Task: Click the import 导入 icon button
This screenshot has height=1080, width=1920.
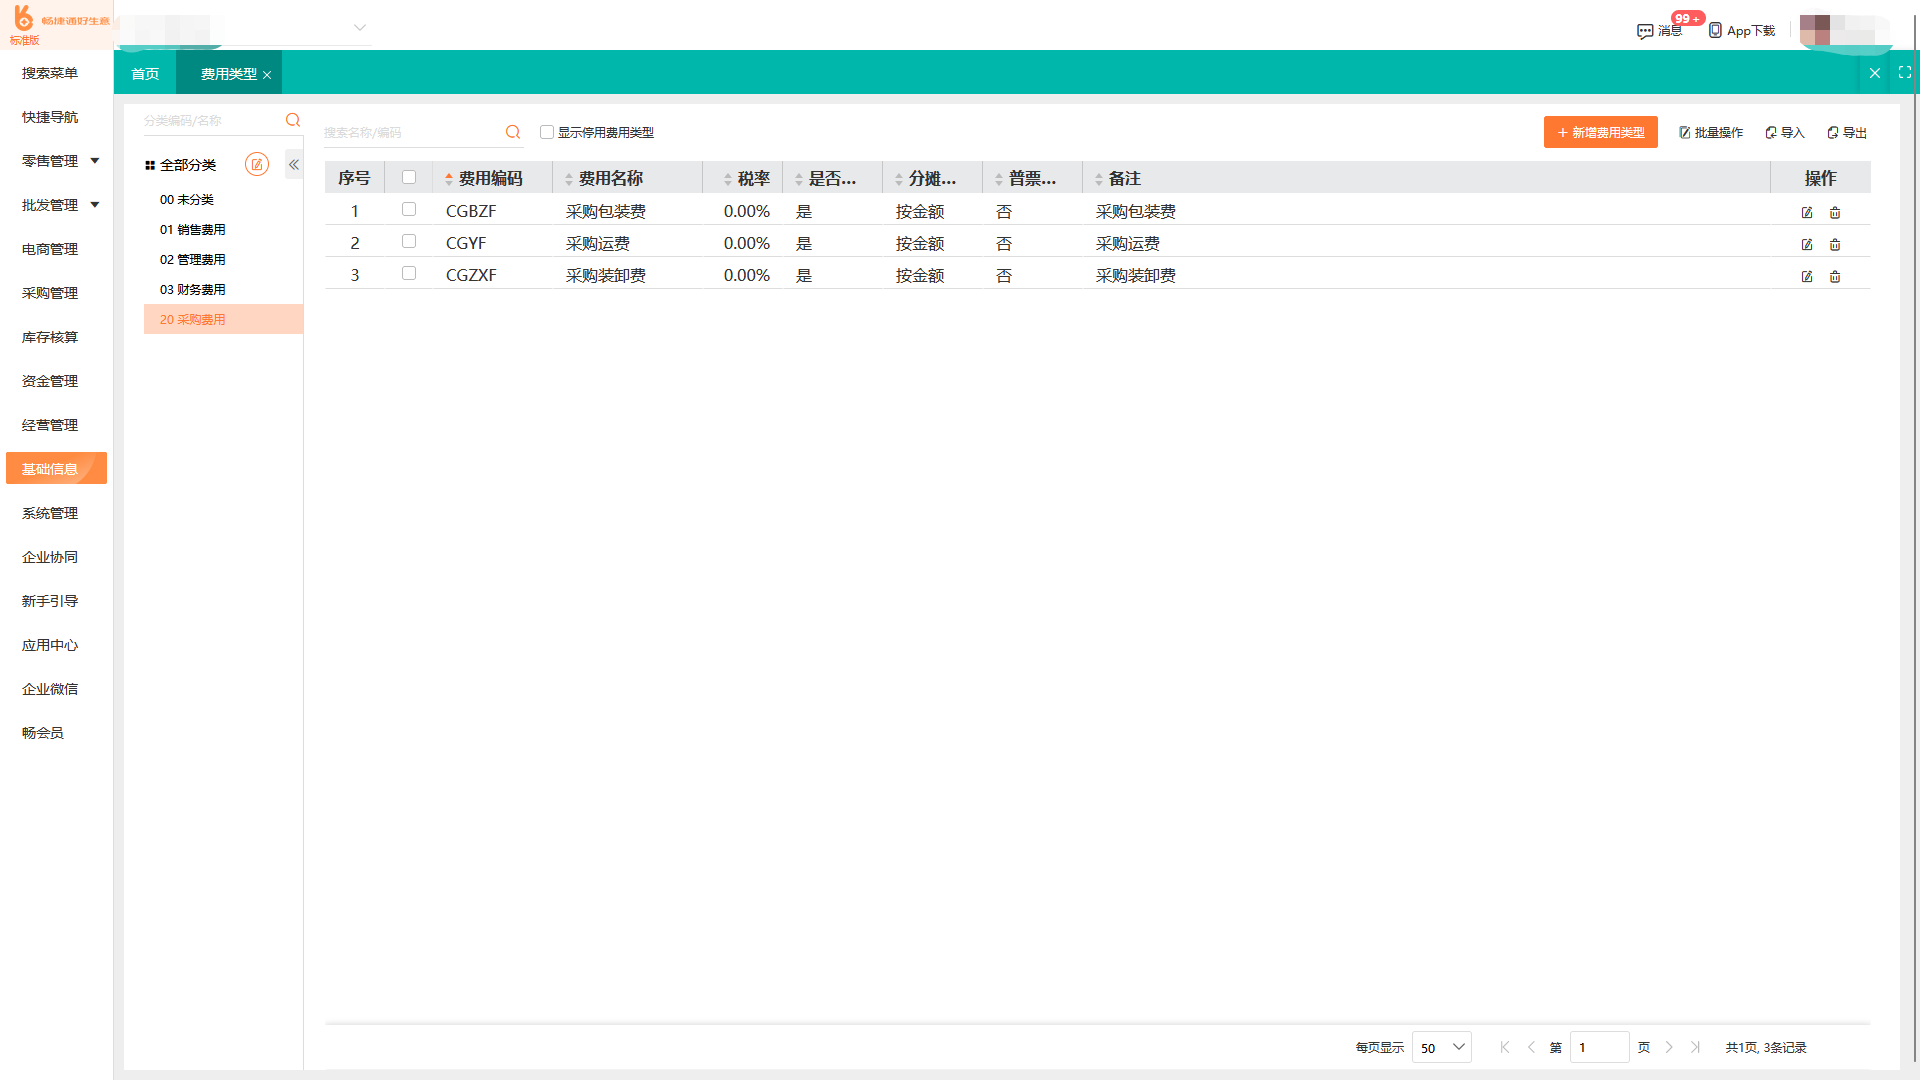Action: coord(1788,131)
